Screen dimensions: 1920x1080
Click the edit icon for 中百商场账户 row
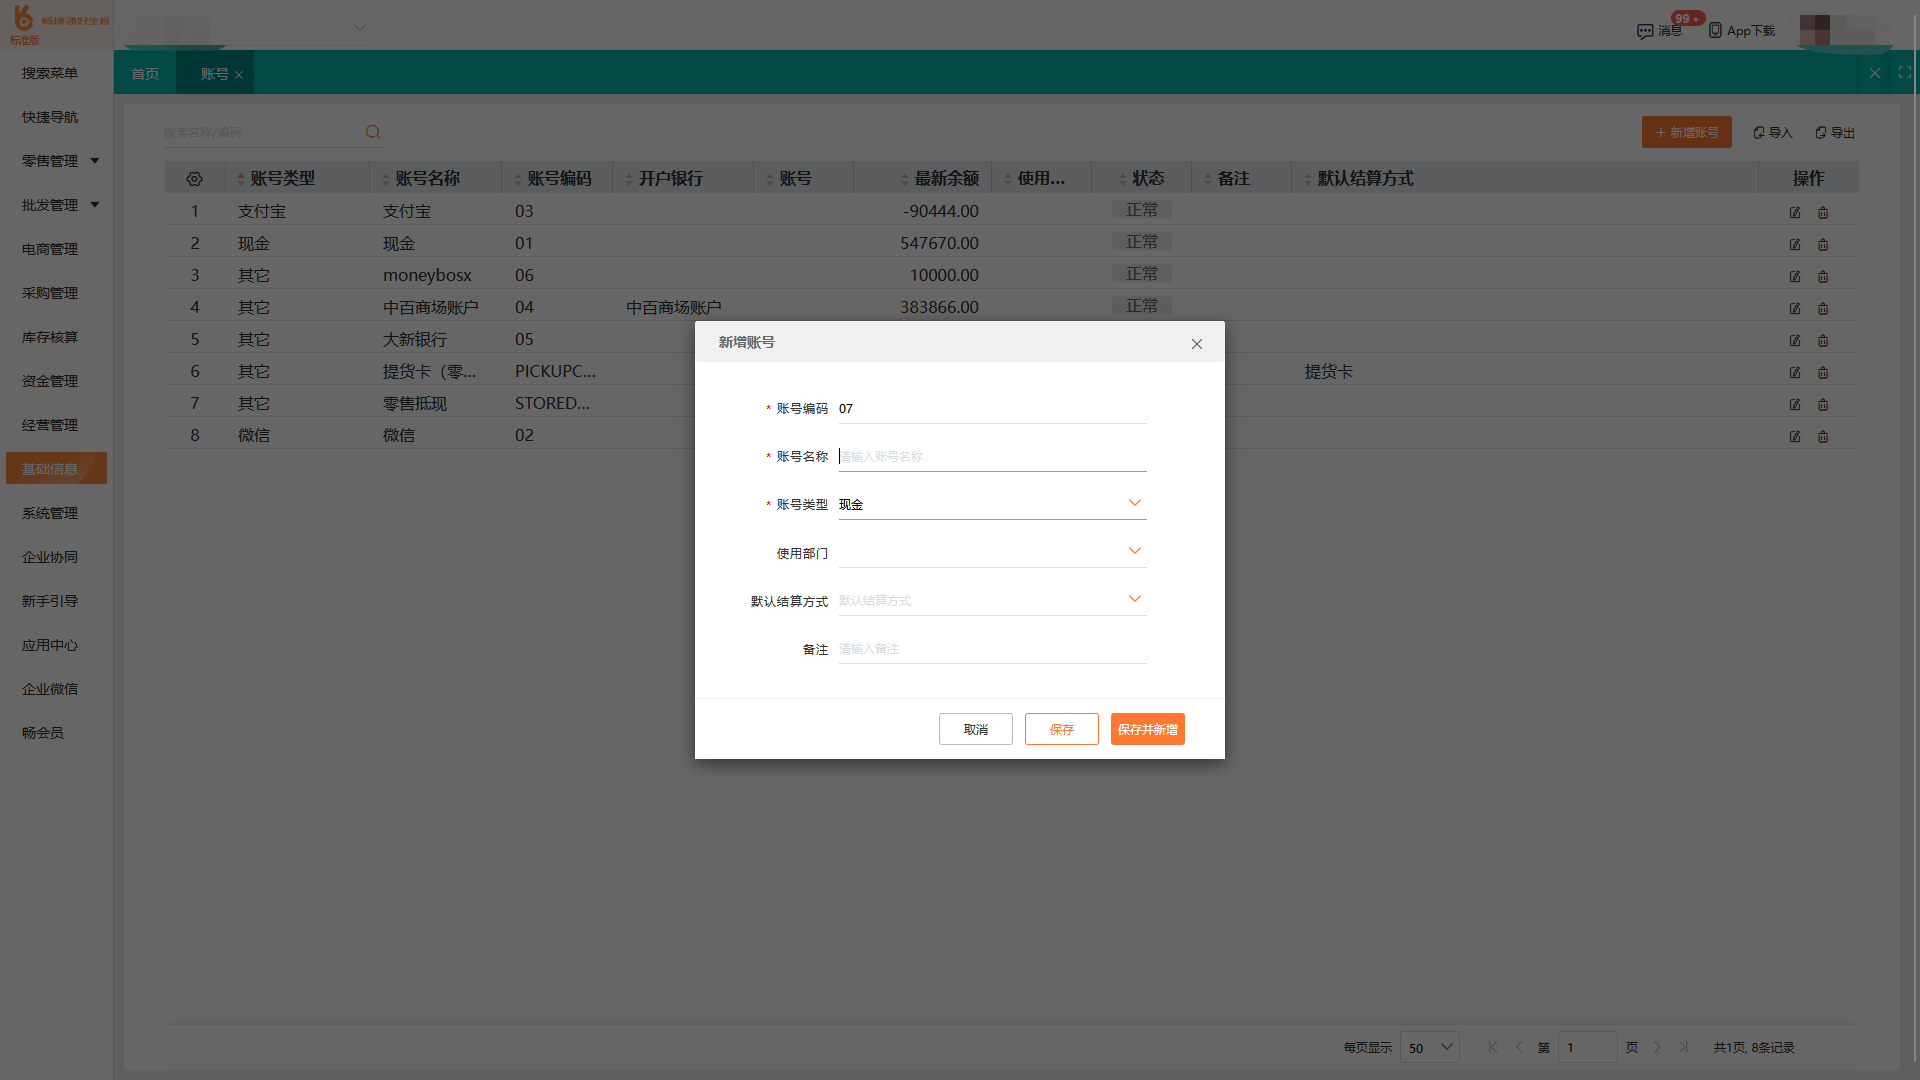[x=1795, y=309]
